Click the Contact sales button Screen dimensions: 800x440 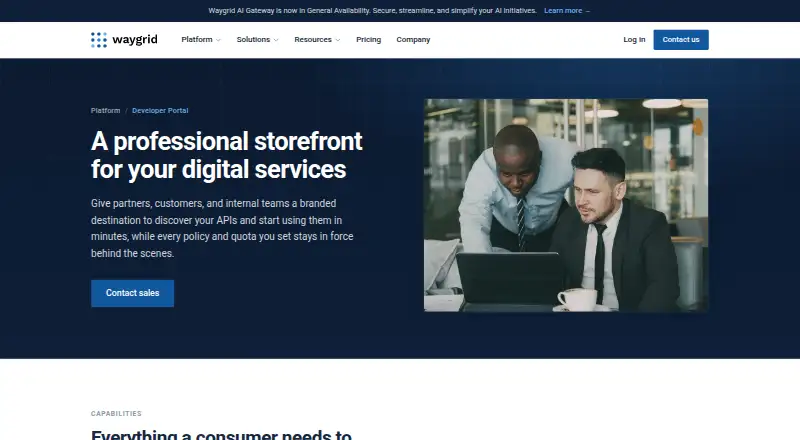click(x=133, y=294)
